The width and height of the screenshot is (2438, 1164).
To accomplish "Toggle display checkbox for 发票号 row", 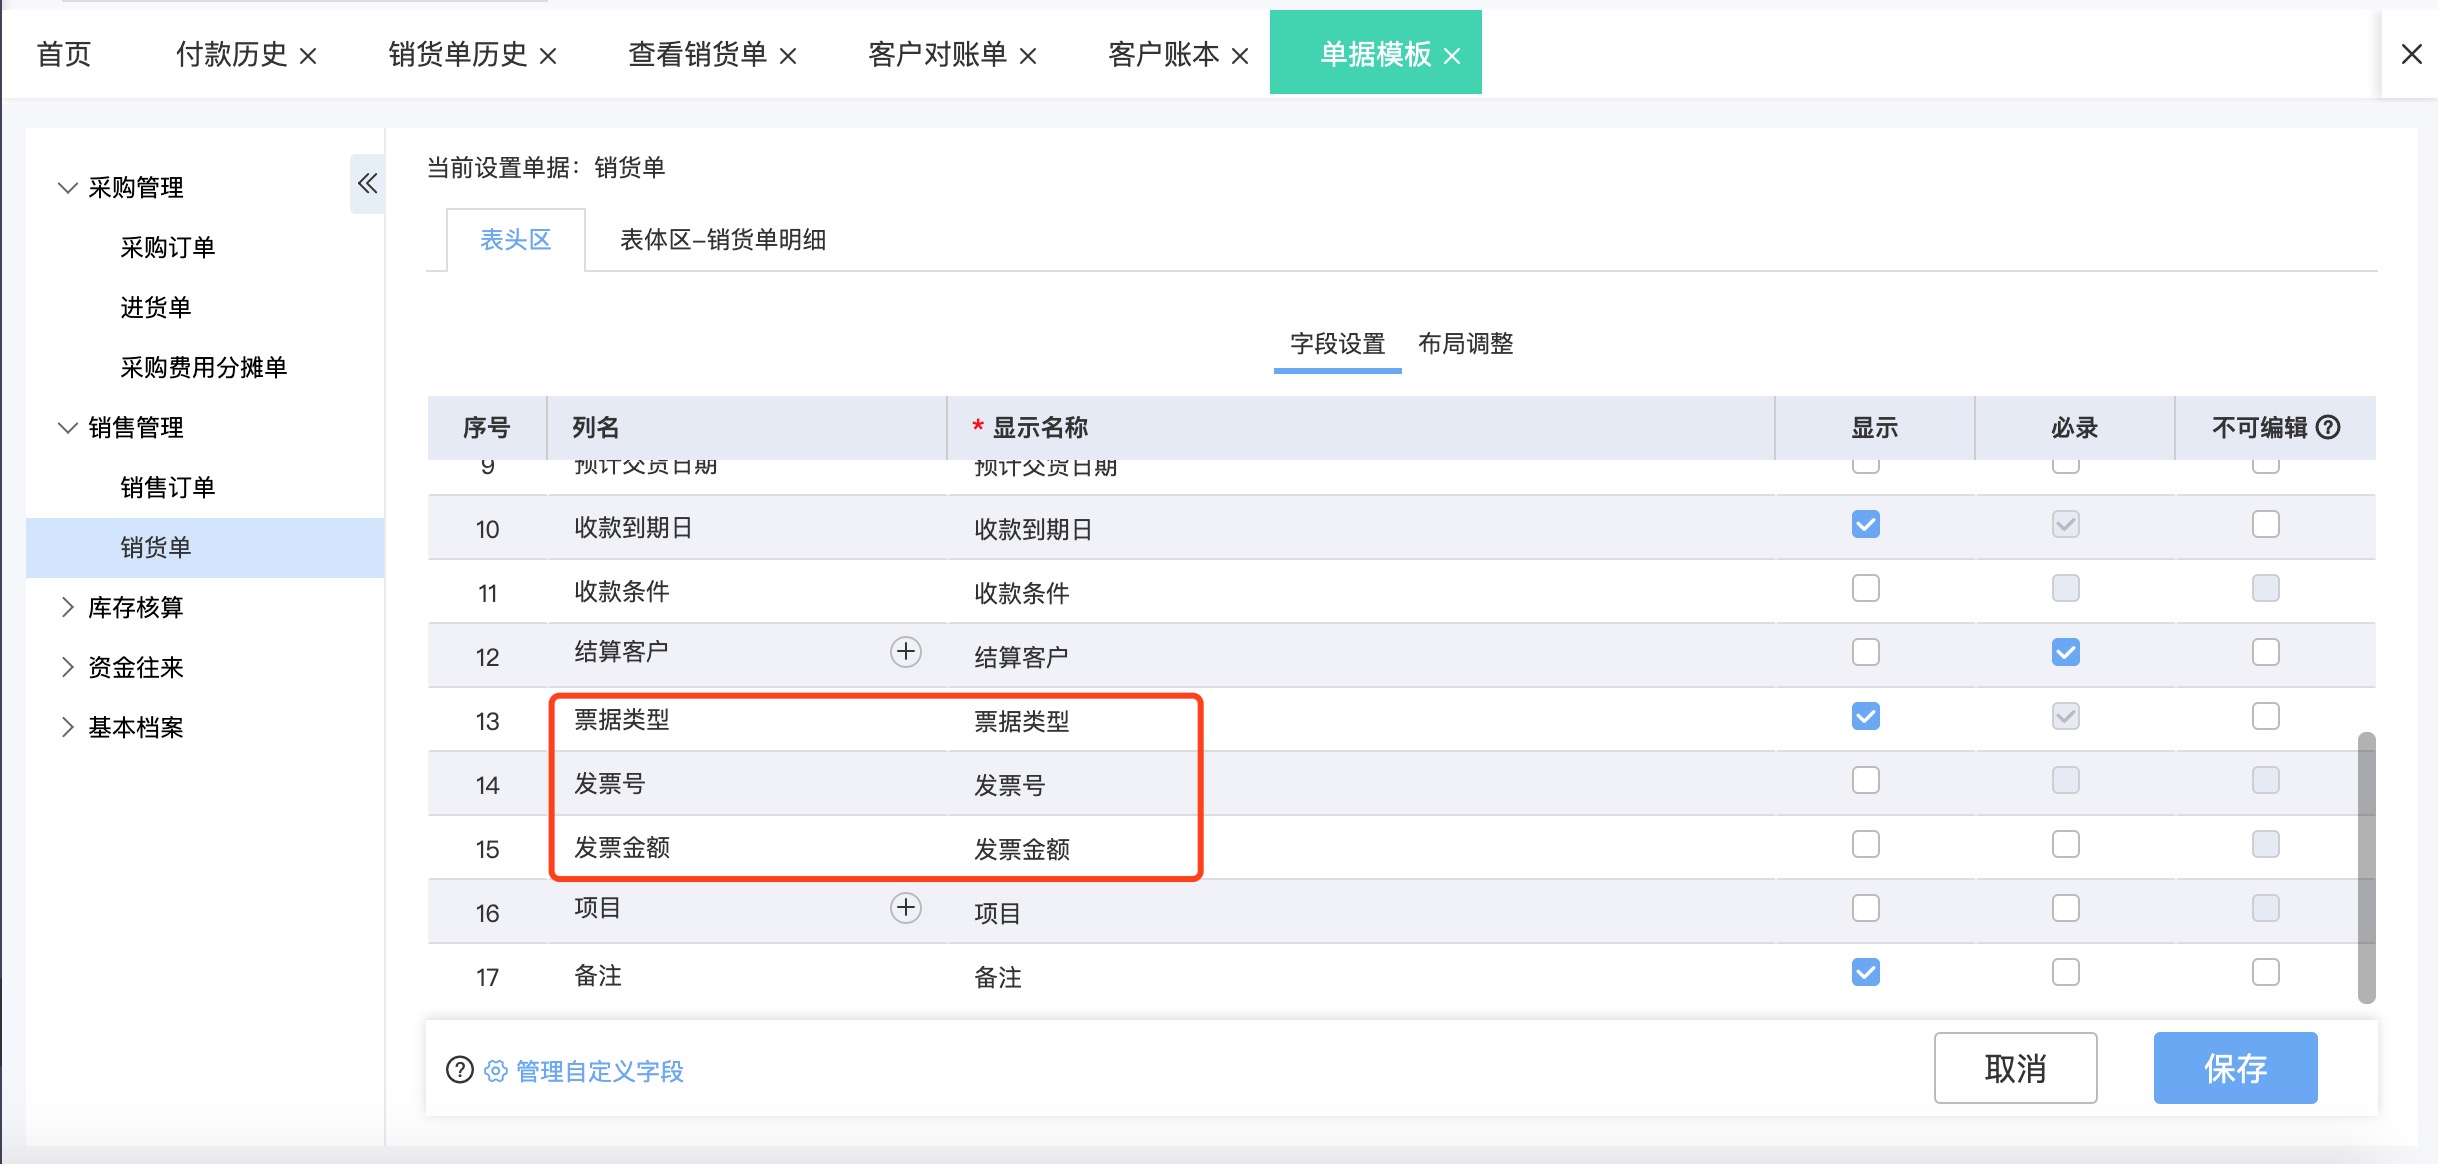I will coord(1866,782).
